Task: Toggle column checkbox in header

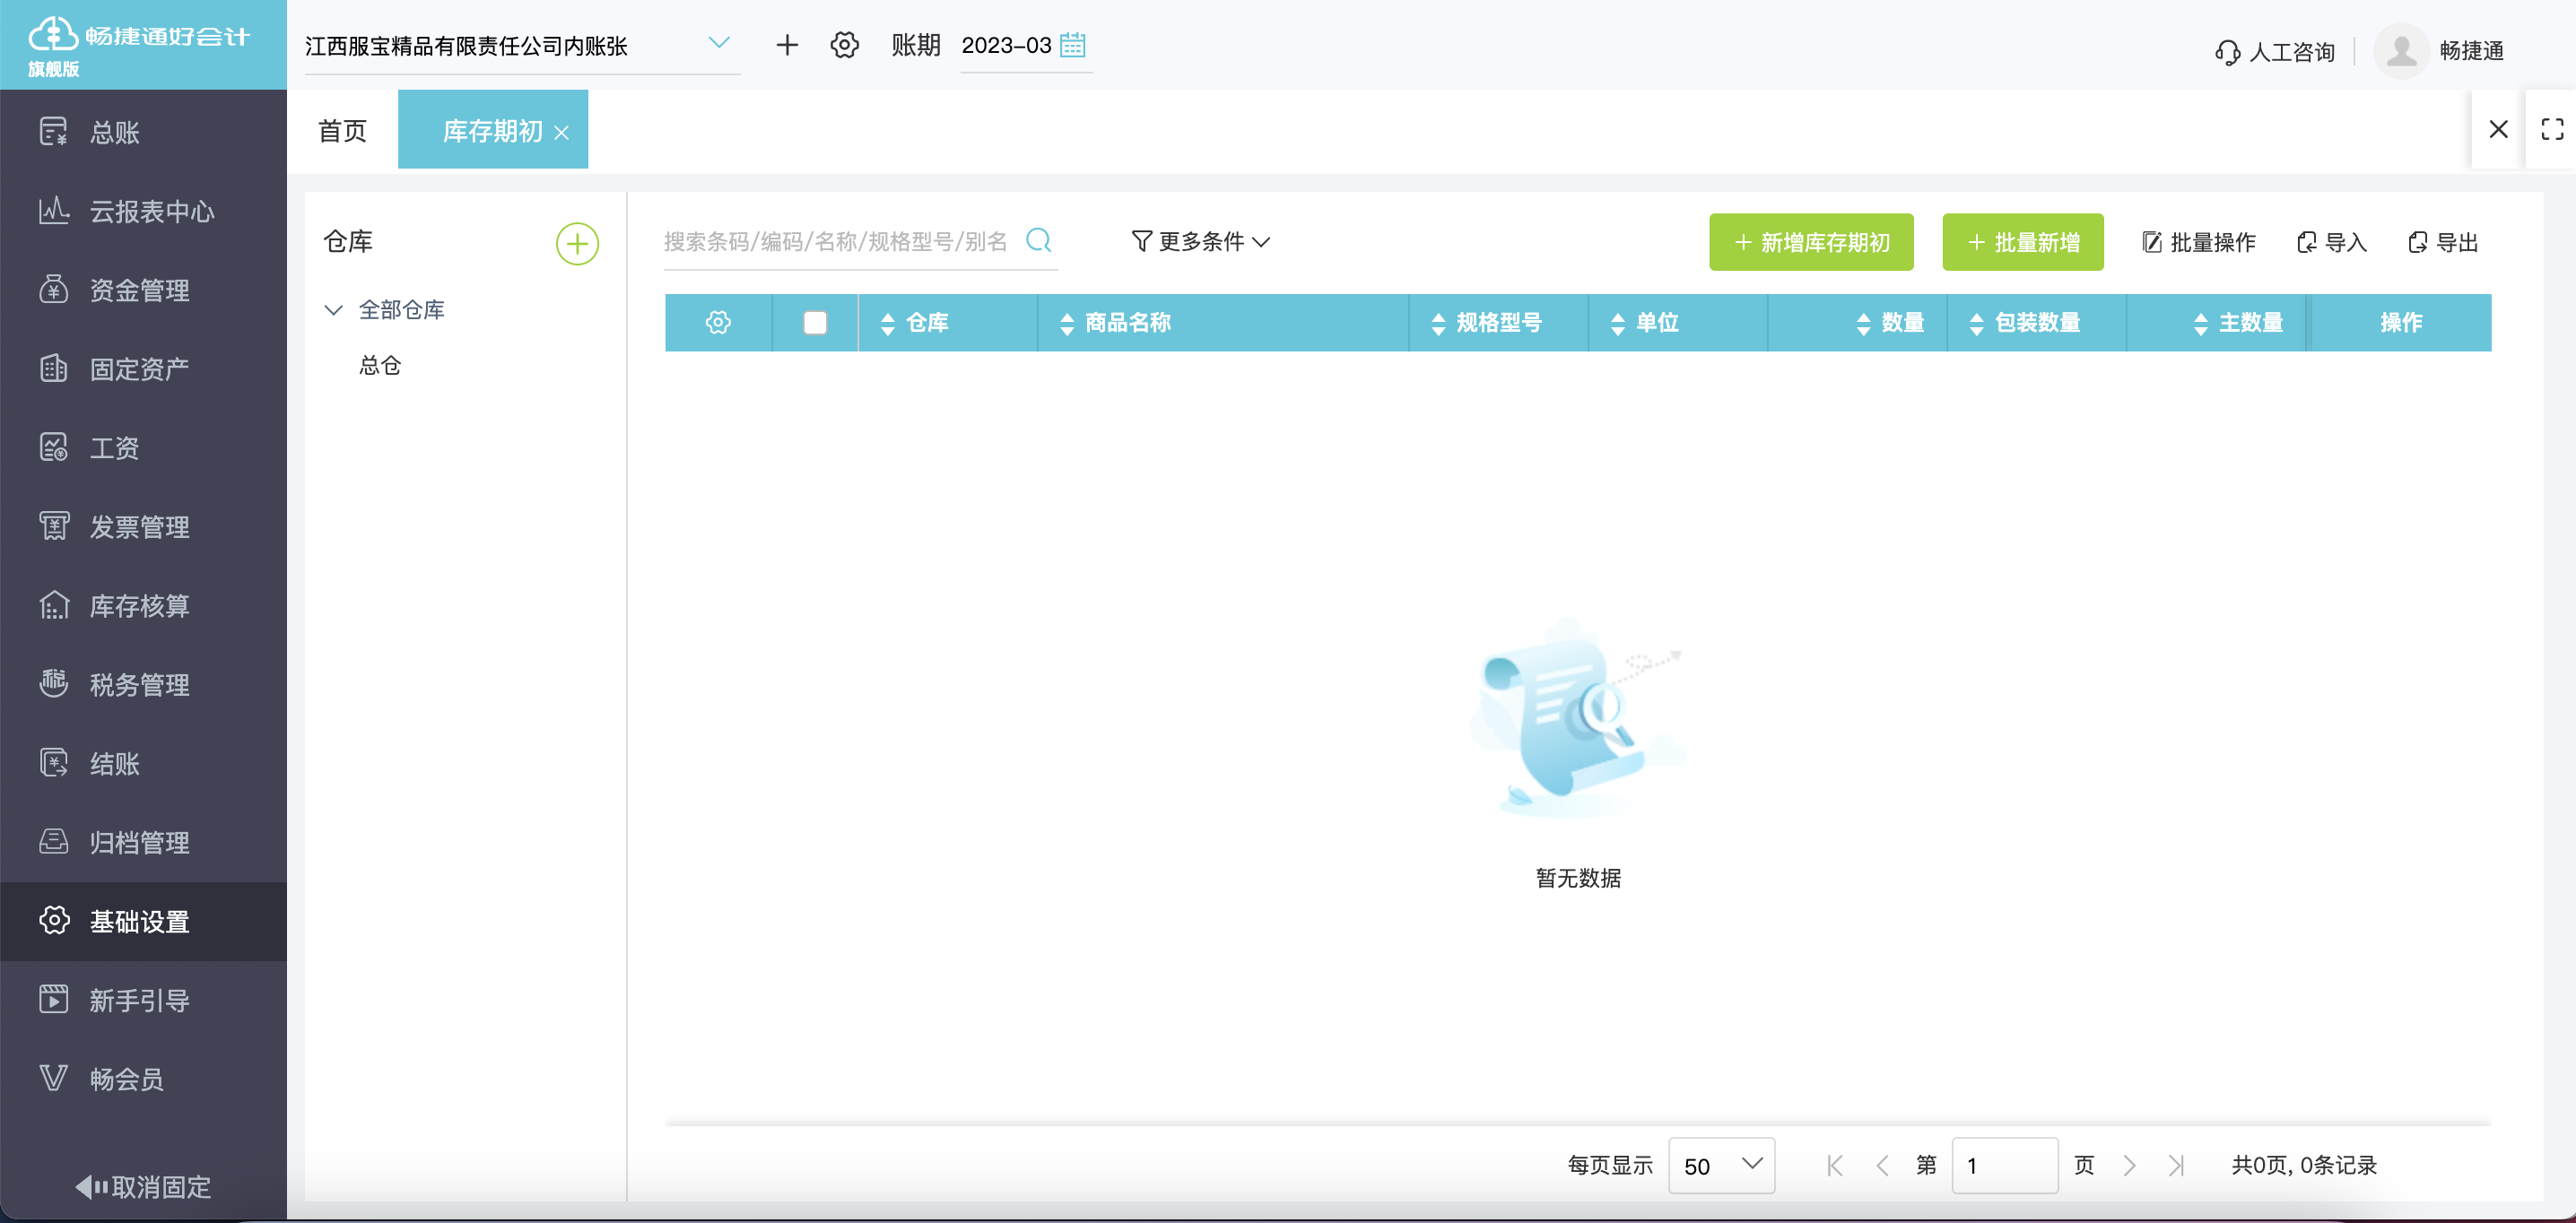Action: tap(816, 322)
